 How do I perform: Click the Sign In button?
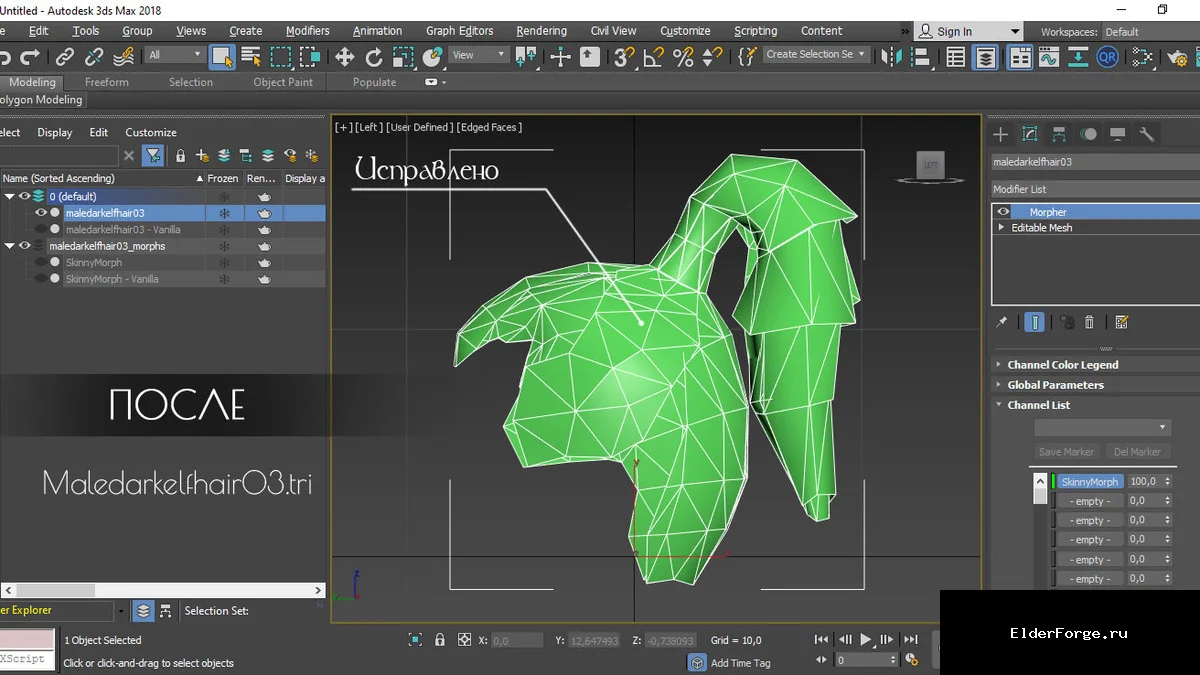pos(954,31)
